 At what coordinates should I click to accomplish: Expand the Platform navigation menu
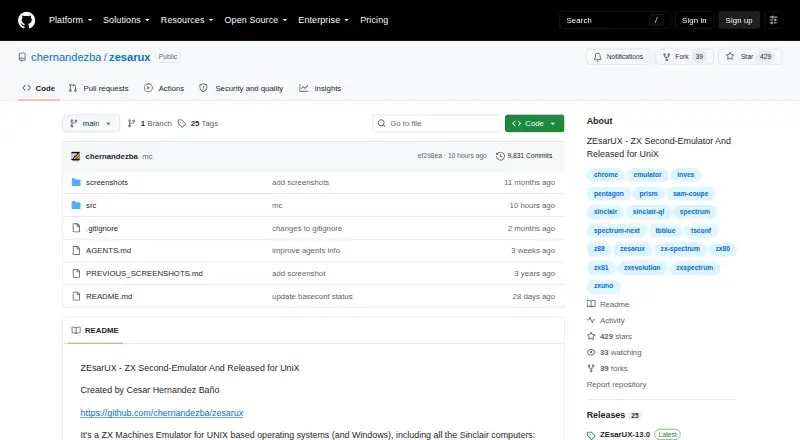tap(70, 20)
